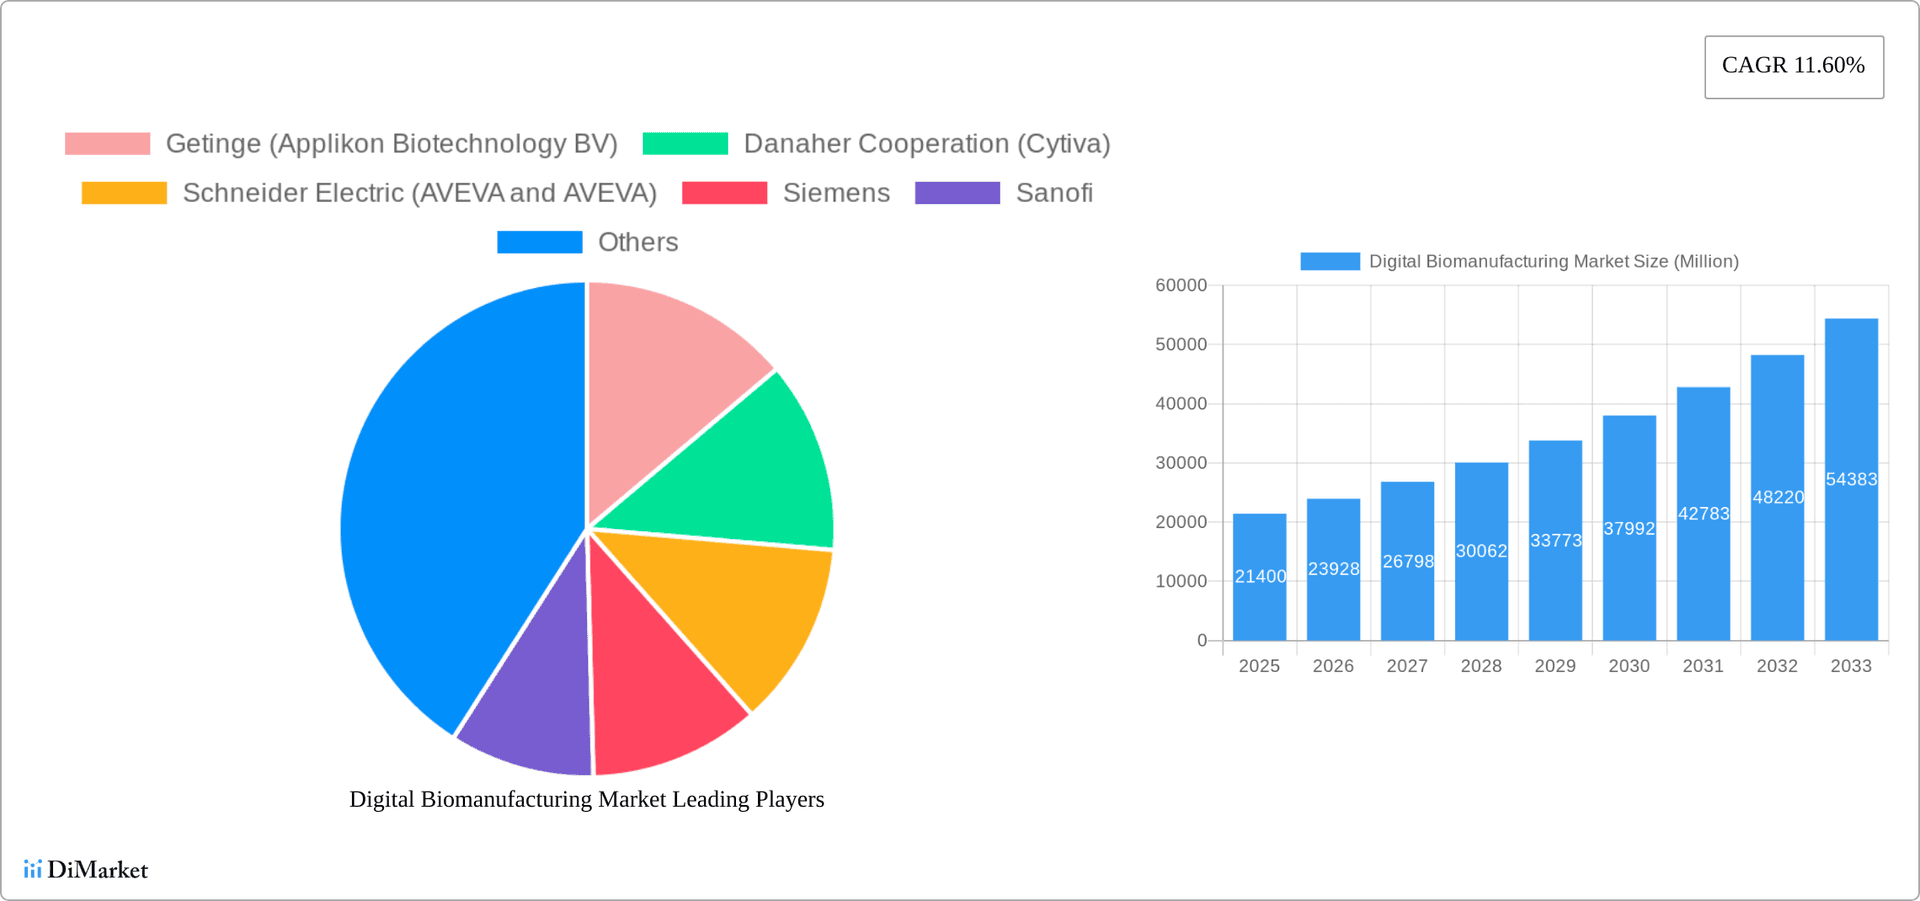Select the green Danaher legend swatch
Viewport: 1920px width, 901px height.
(x=686, y=143)
